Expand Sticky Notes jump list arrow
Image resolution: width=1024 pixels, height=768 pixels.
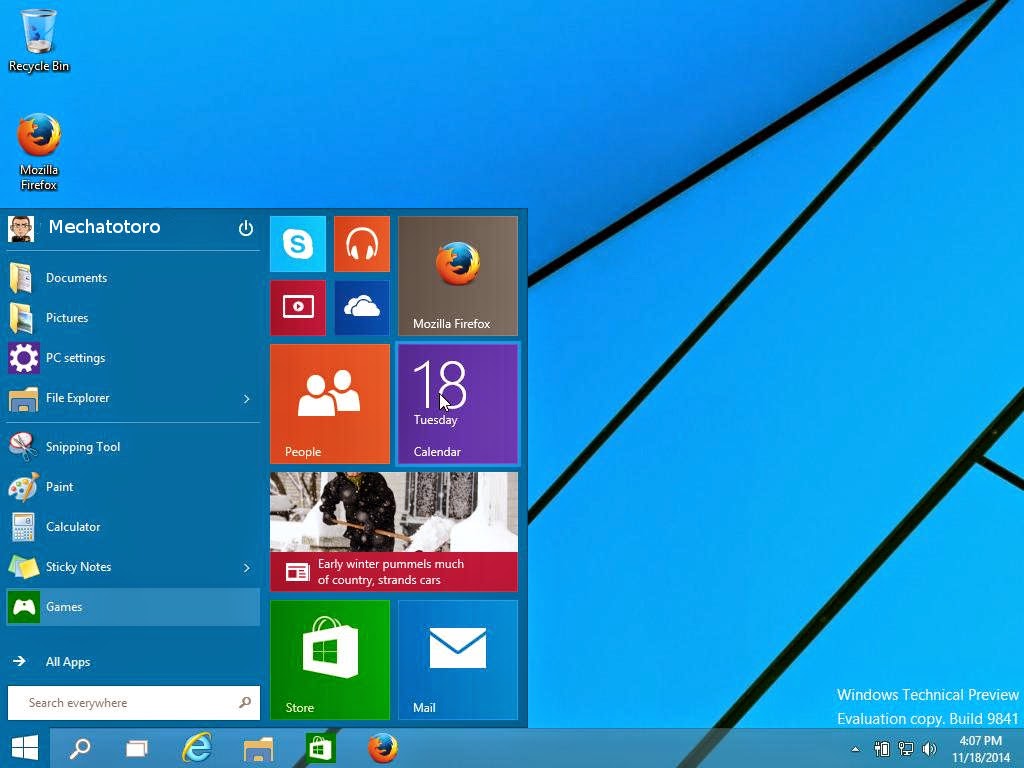click(246, 568)
